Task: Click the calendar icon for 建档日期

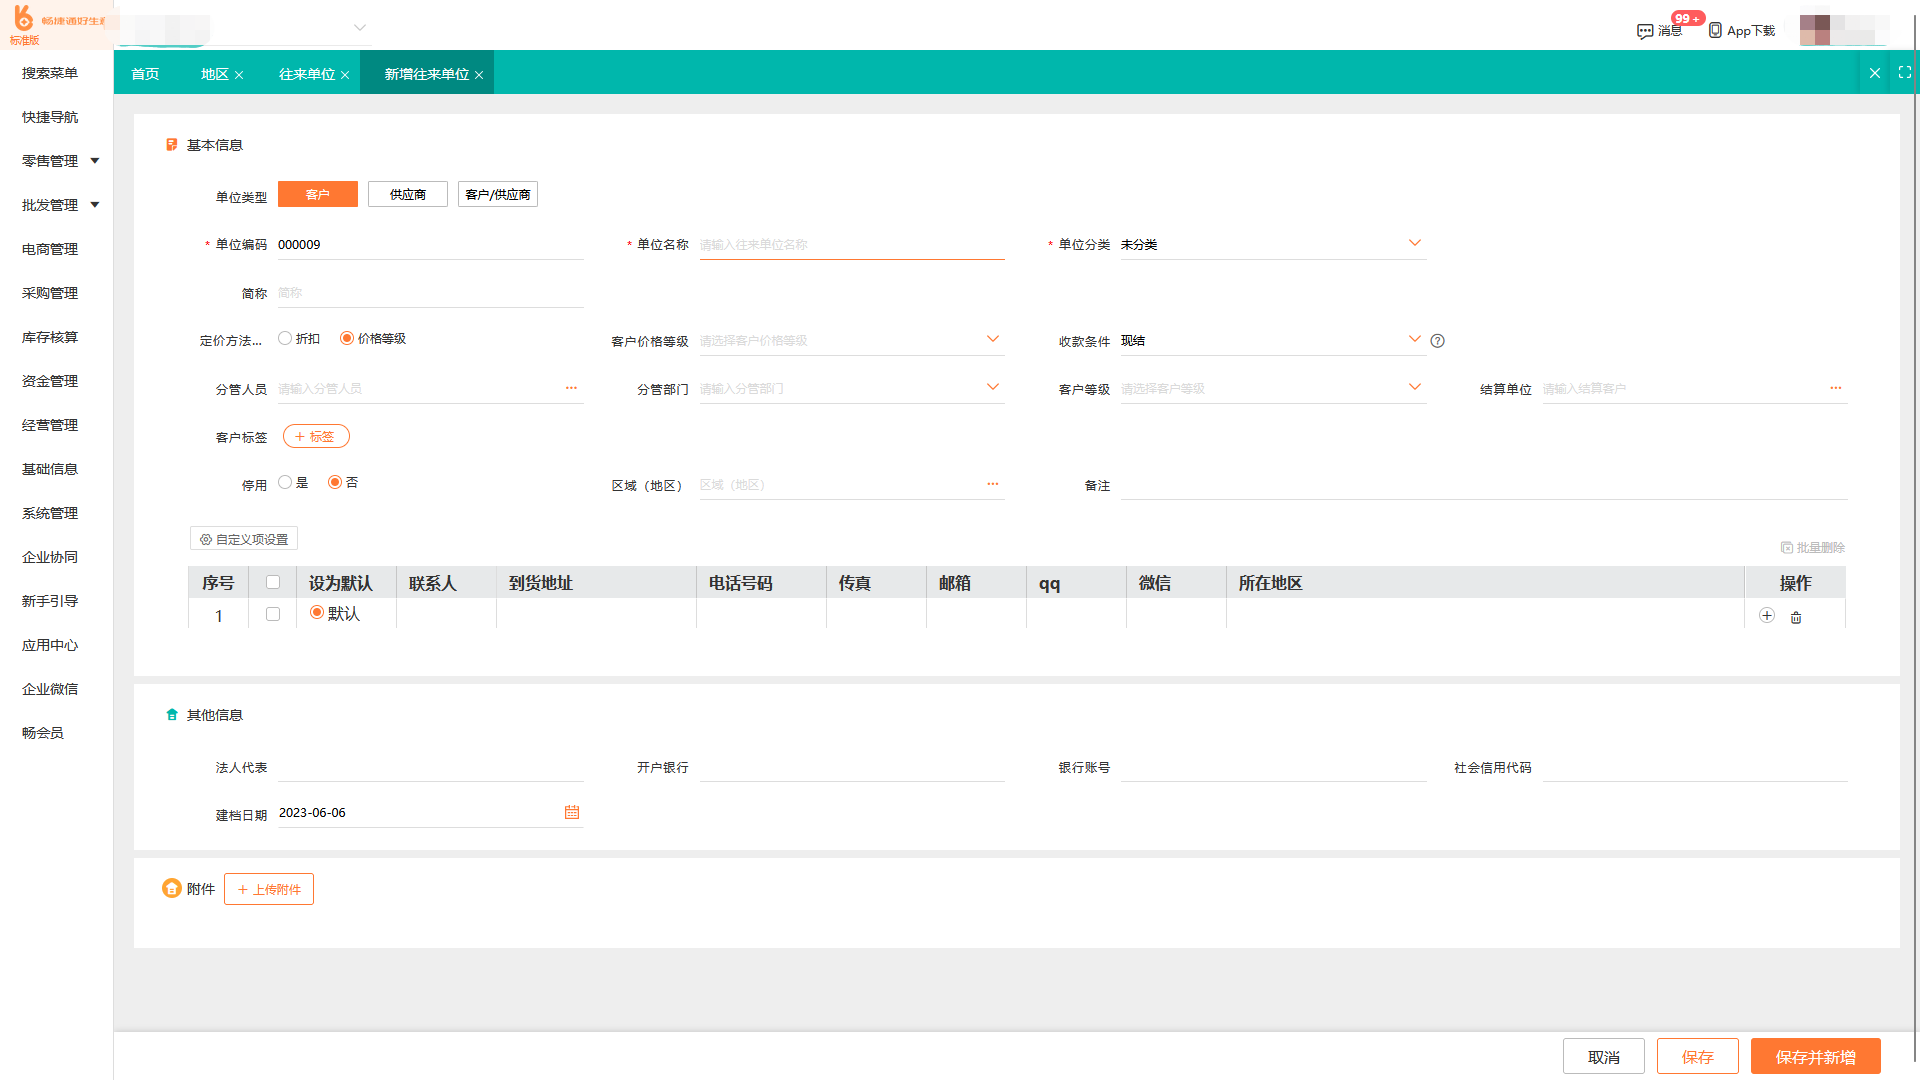Action: point(572,812)
